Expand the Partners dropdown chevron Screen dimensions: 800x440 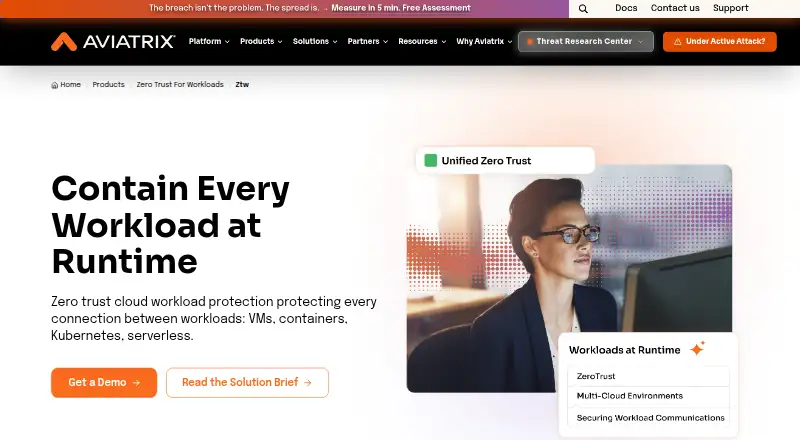point(385,42)
